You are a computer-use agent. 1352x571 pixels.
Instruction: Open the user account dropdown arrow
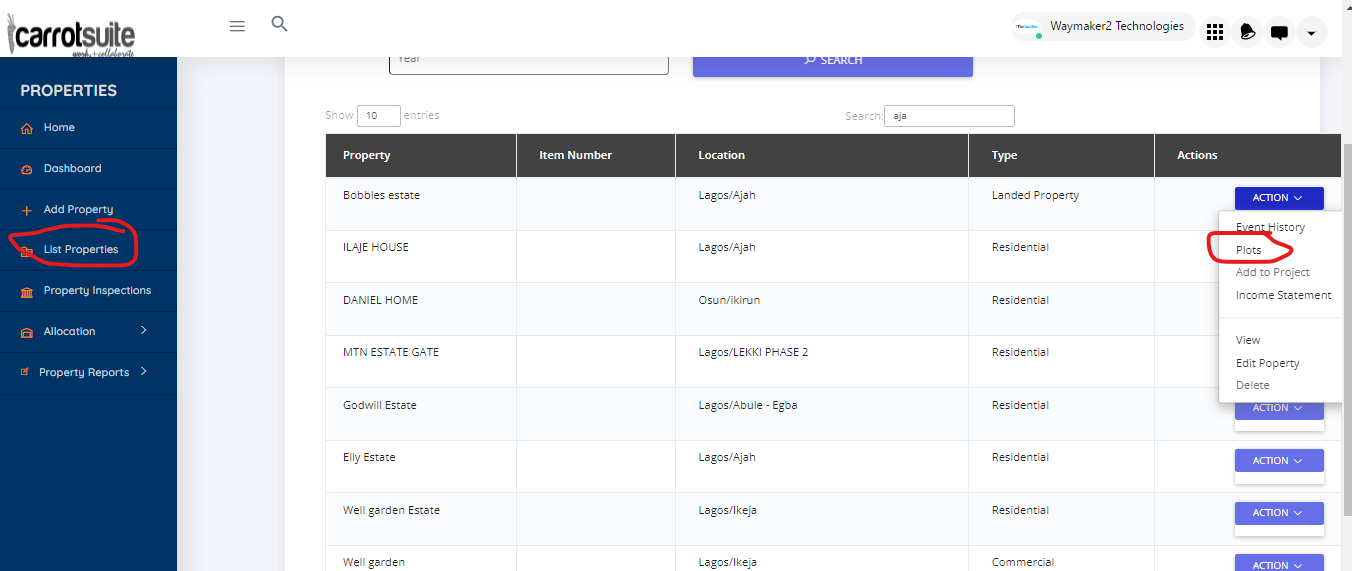pyautogui.click(x=1311, y=33)
